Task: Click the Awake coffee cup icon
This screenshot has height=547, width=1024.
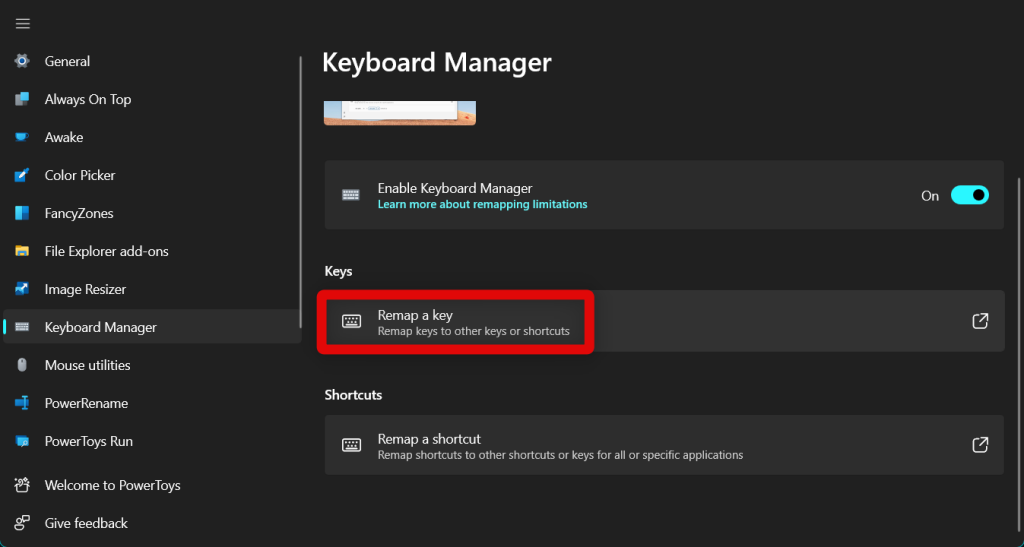Action: [x=22, y=137]
